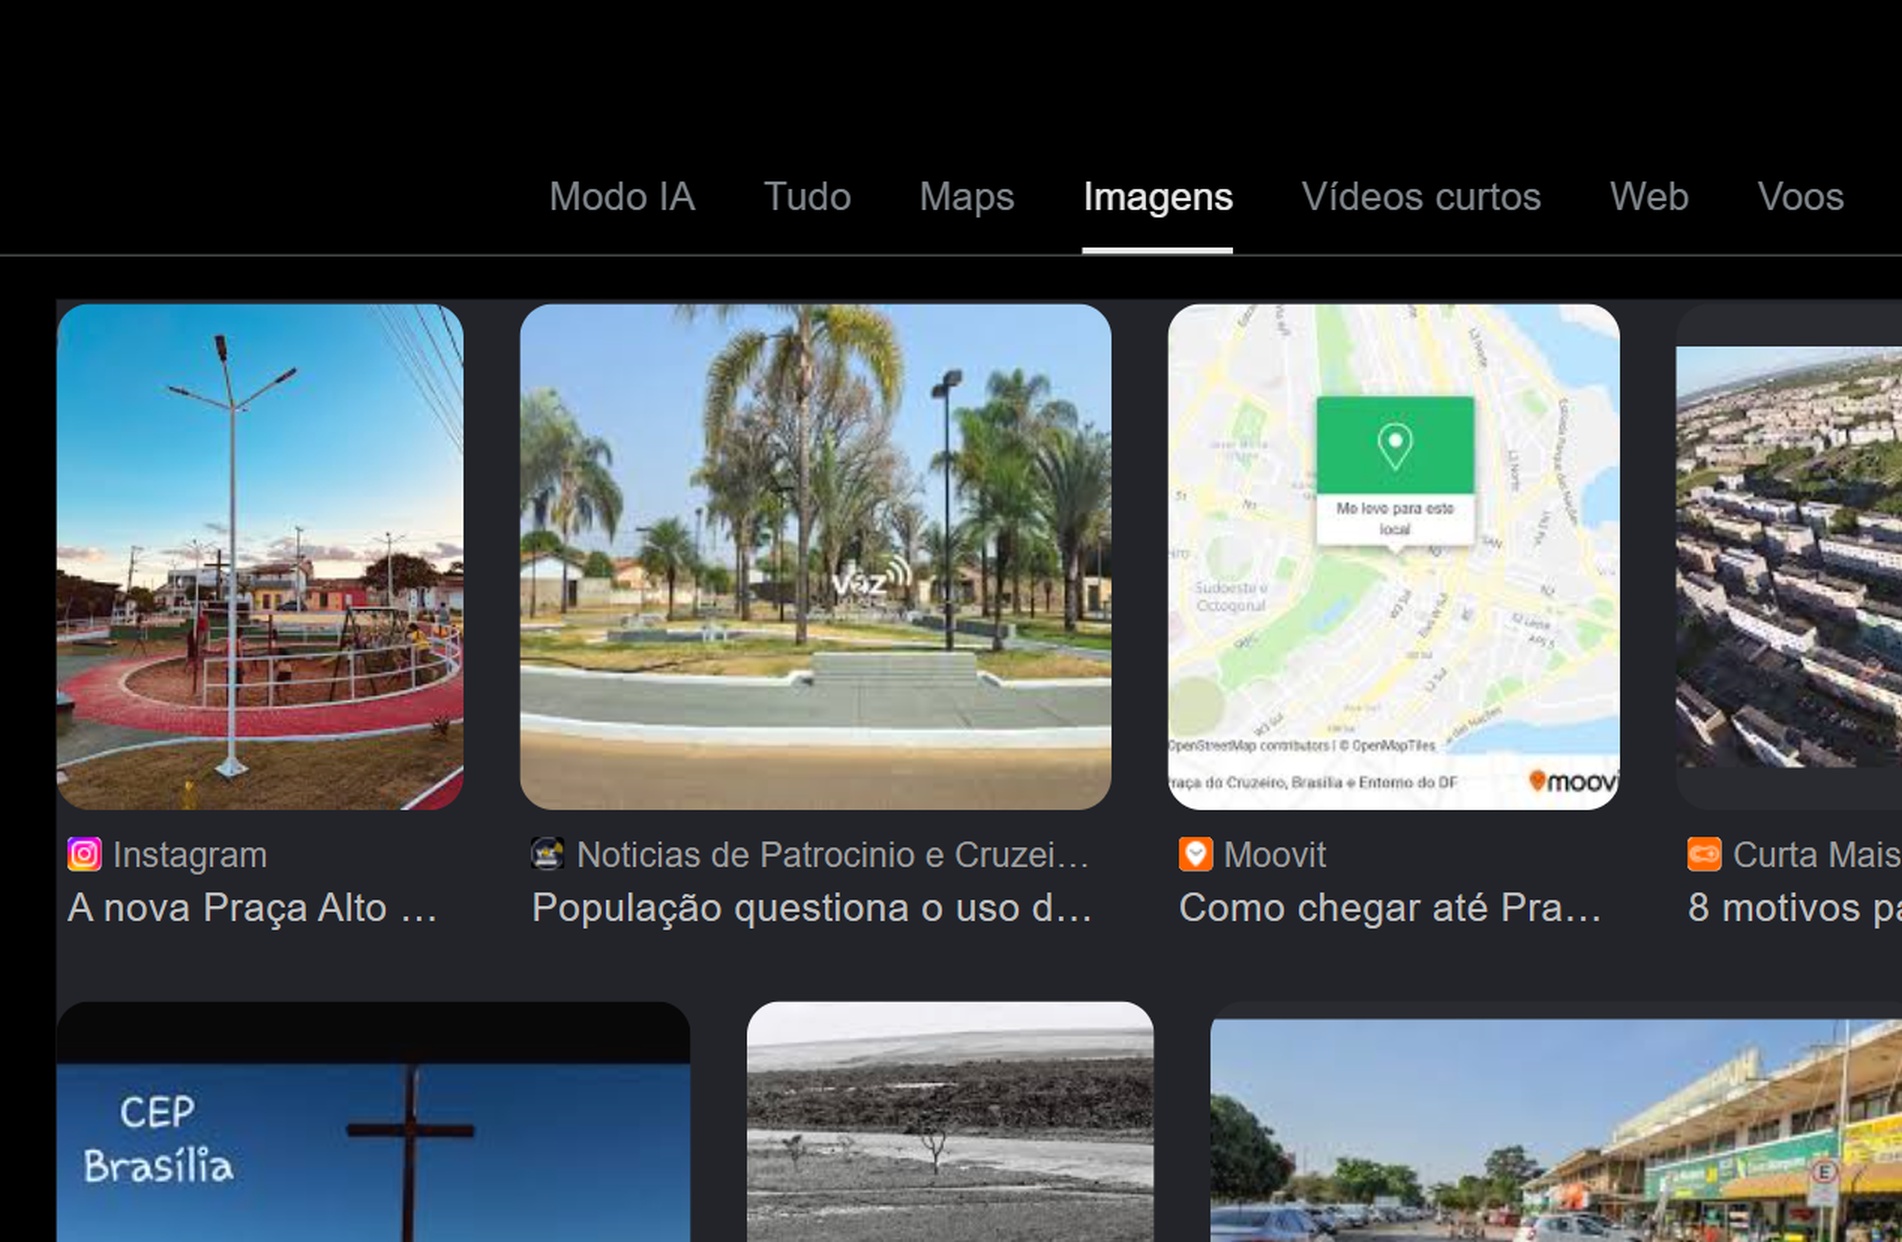Image resolution: width=1902 pixels, height=1242 pixels.
Task: Open the playground plaza photo thumbnail
Action: click(260, 556)
